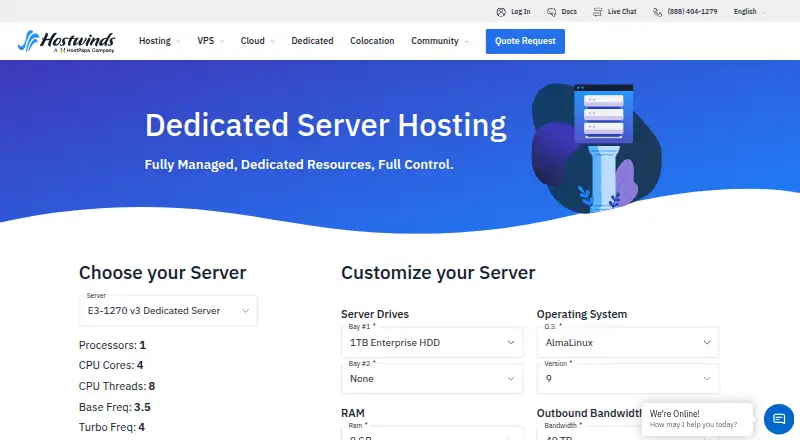The width and height of the screenshot is (800, 440).
Task: Click the Base Freq: 3.5 spec line
Action: [114, 407]
